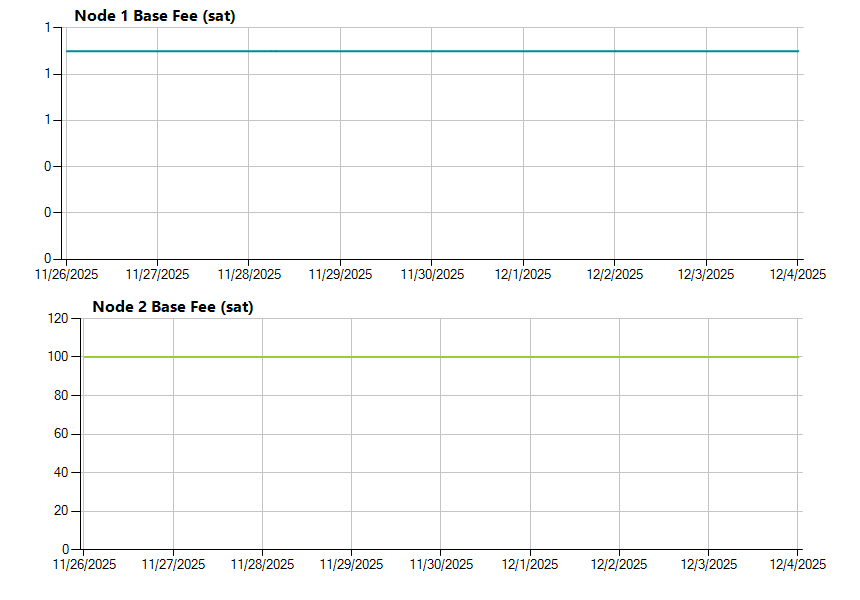Click the 11/26/2025 label on top chart axis

(65, 272)
